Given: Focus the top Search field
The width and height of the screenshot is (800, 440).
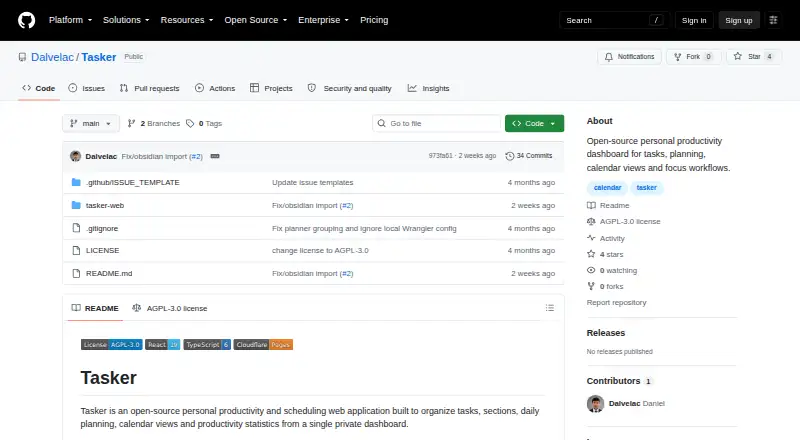Looking at the screenshot, I should click(614, 20).
